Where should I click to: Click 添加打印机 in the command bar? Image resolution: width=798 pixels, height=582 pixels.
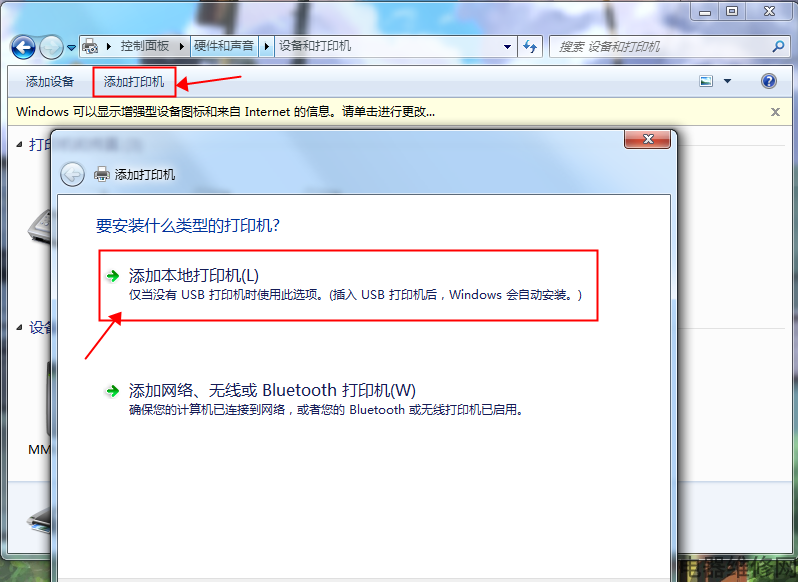134,81
